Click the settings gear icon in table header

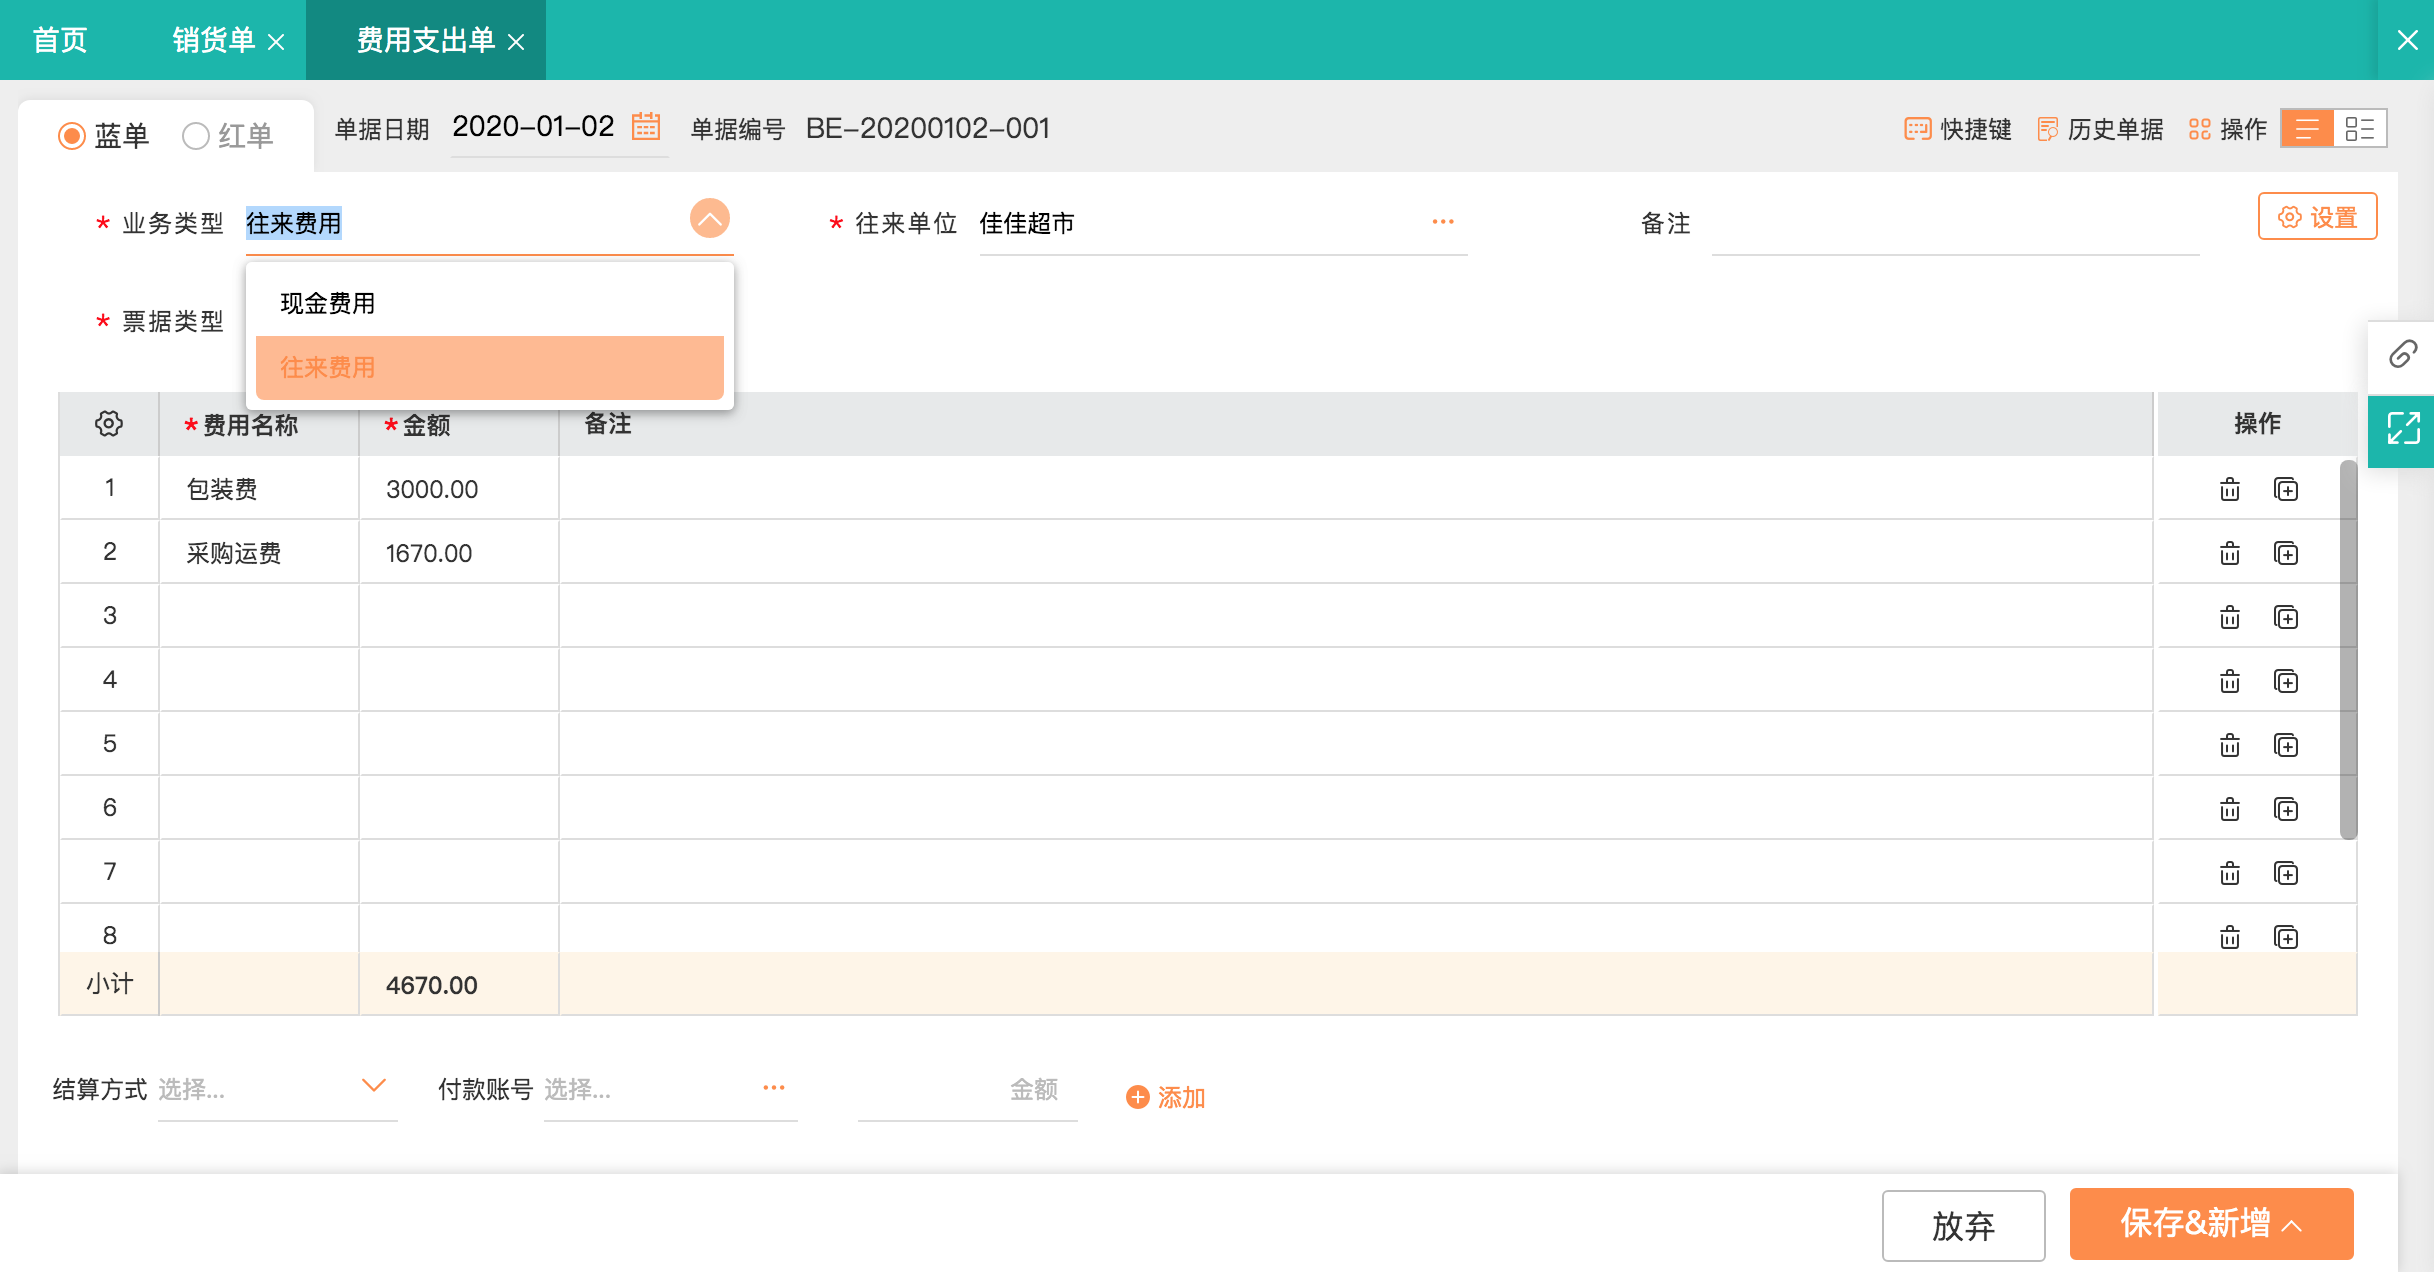coord(109,425)
